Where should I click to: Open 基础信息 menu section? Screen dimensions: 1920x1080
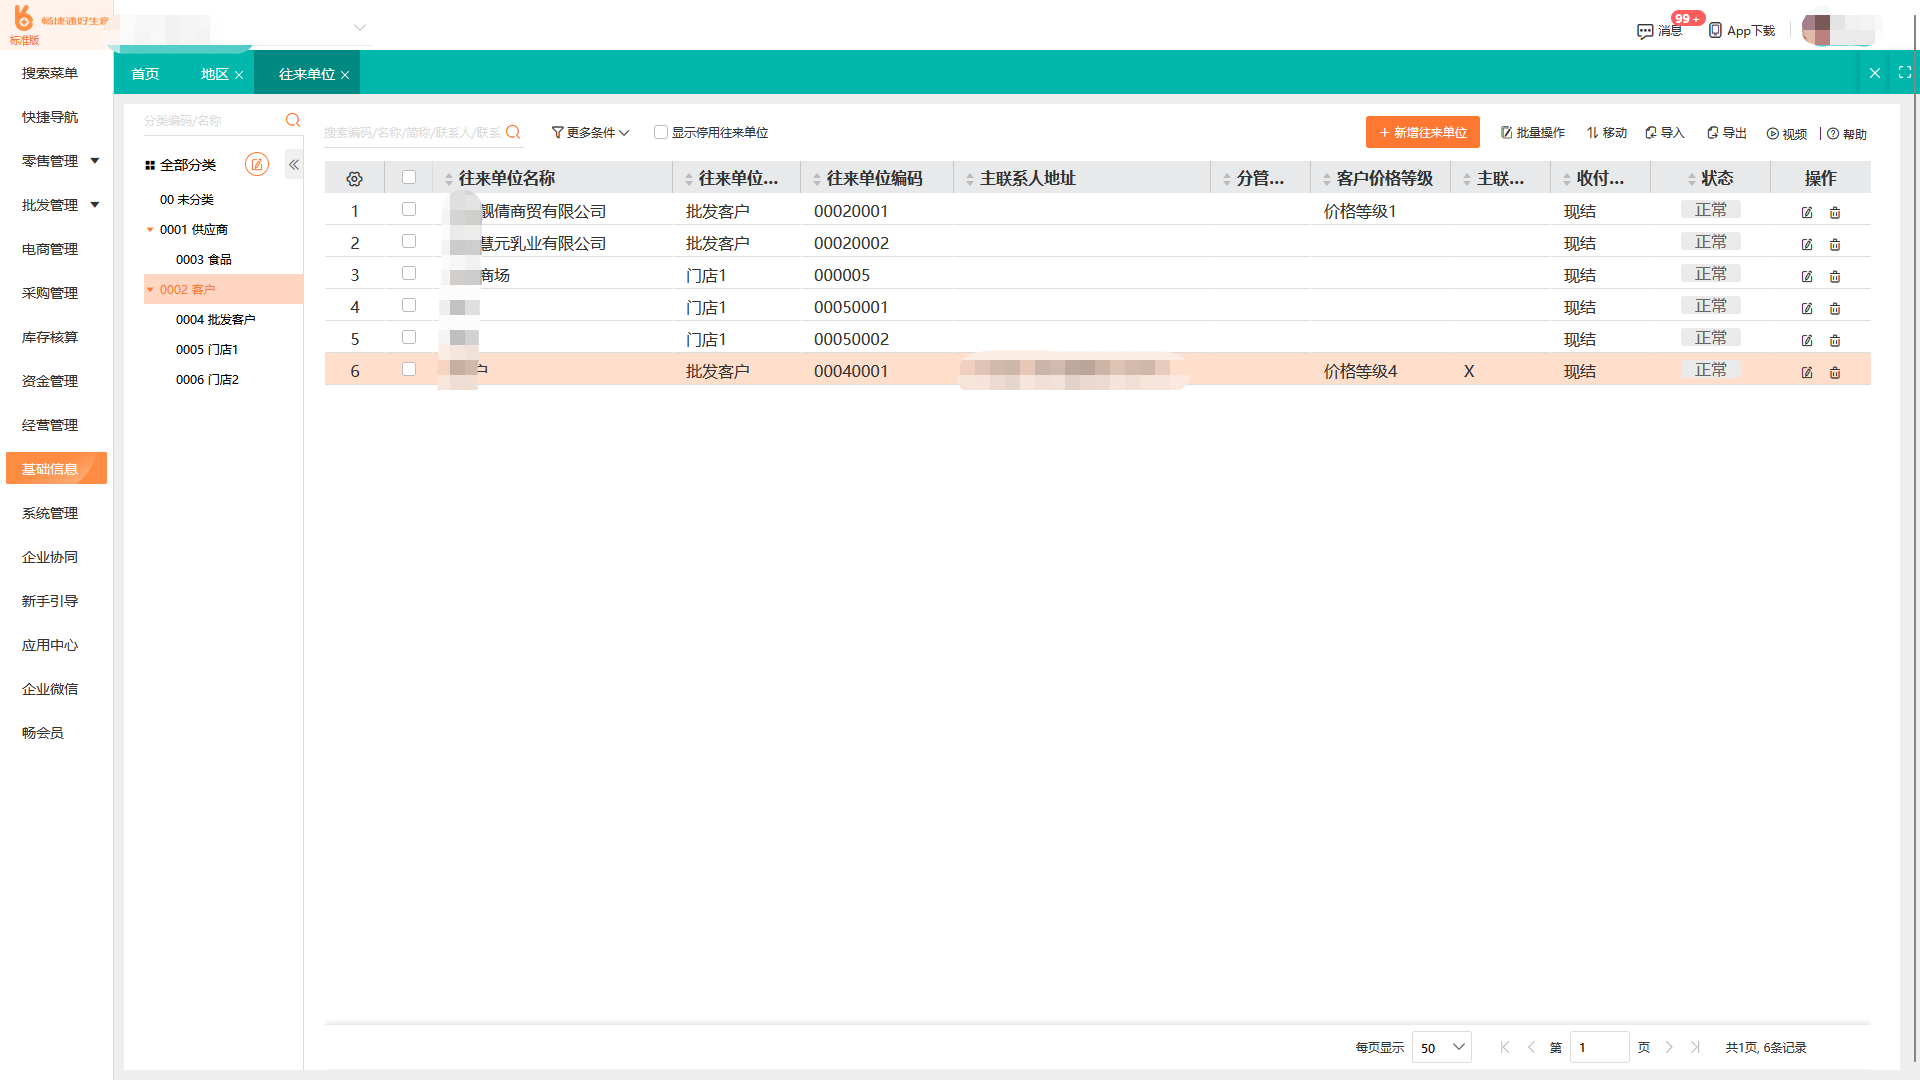click(53, 468)
